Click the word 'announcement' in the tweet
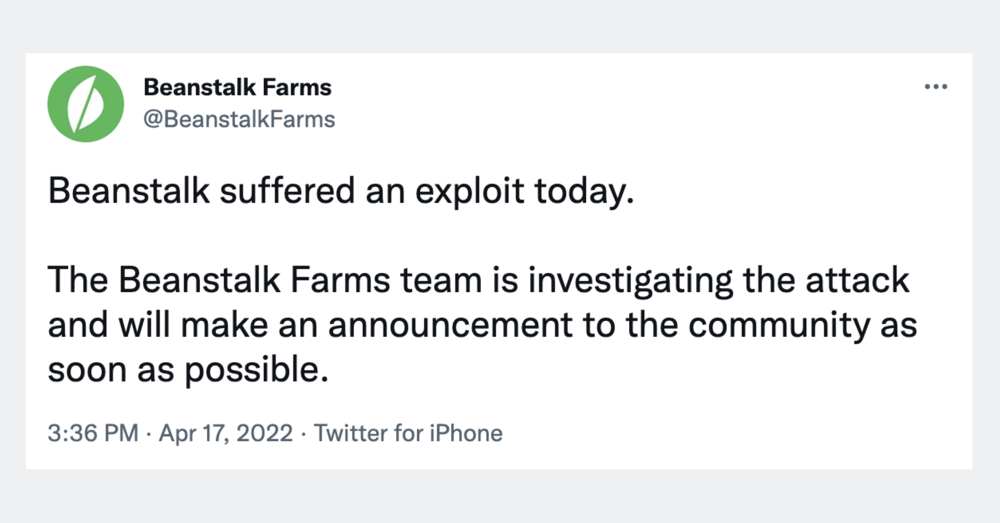 coord(451,325)
